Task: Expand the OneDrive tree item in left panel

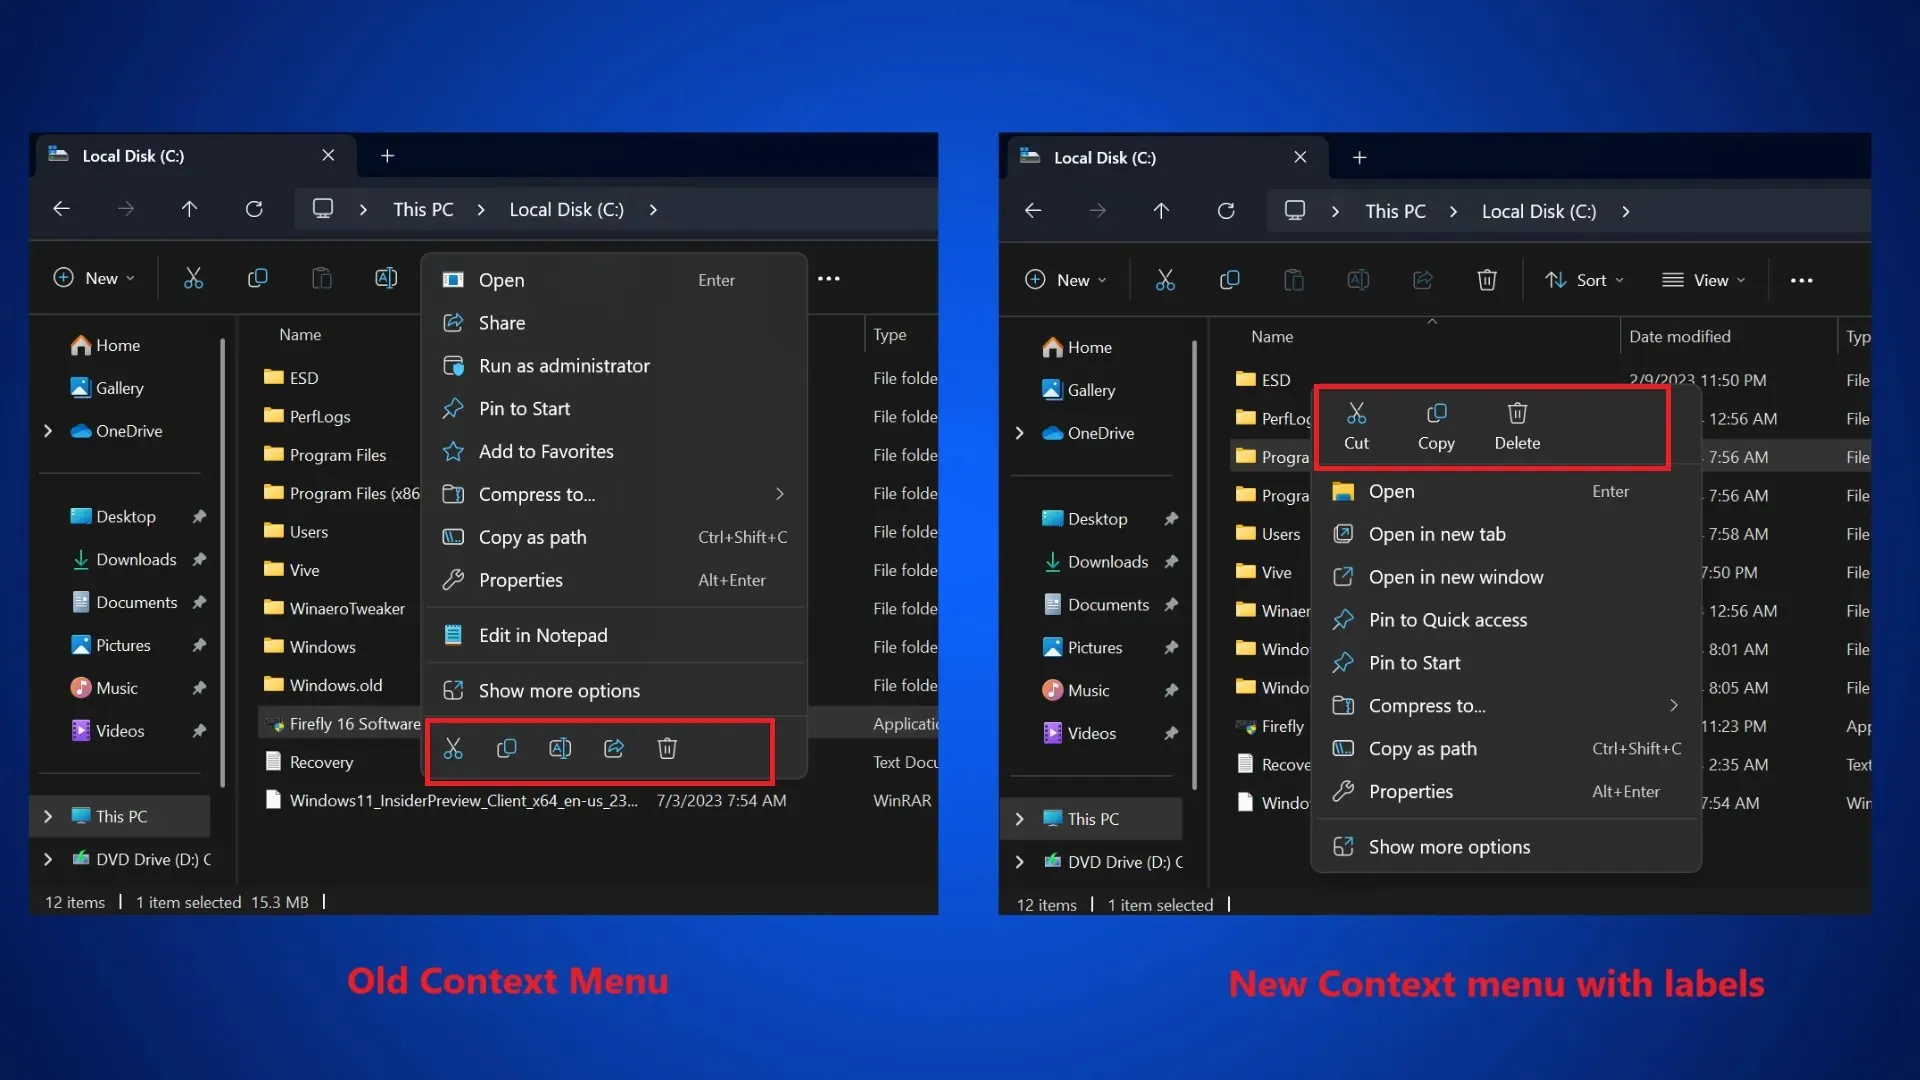Action: (x=47, y=430)
